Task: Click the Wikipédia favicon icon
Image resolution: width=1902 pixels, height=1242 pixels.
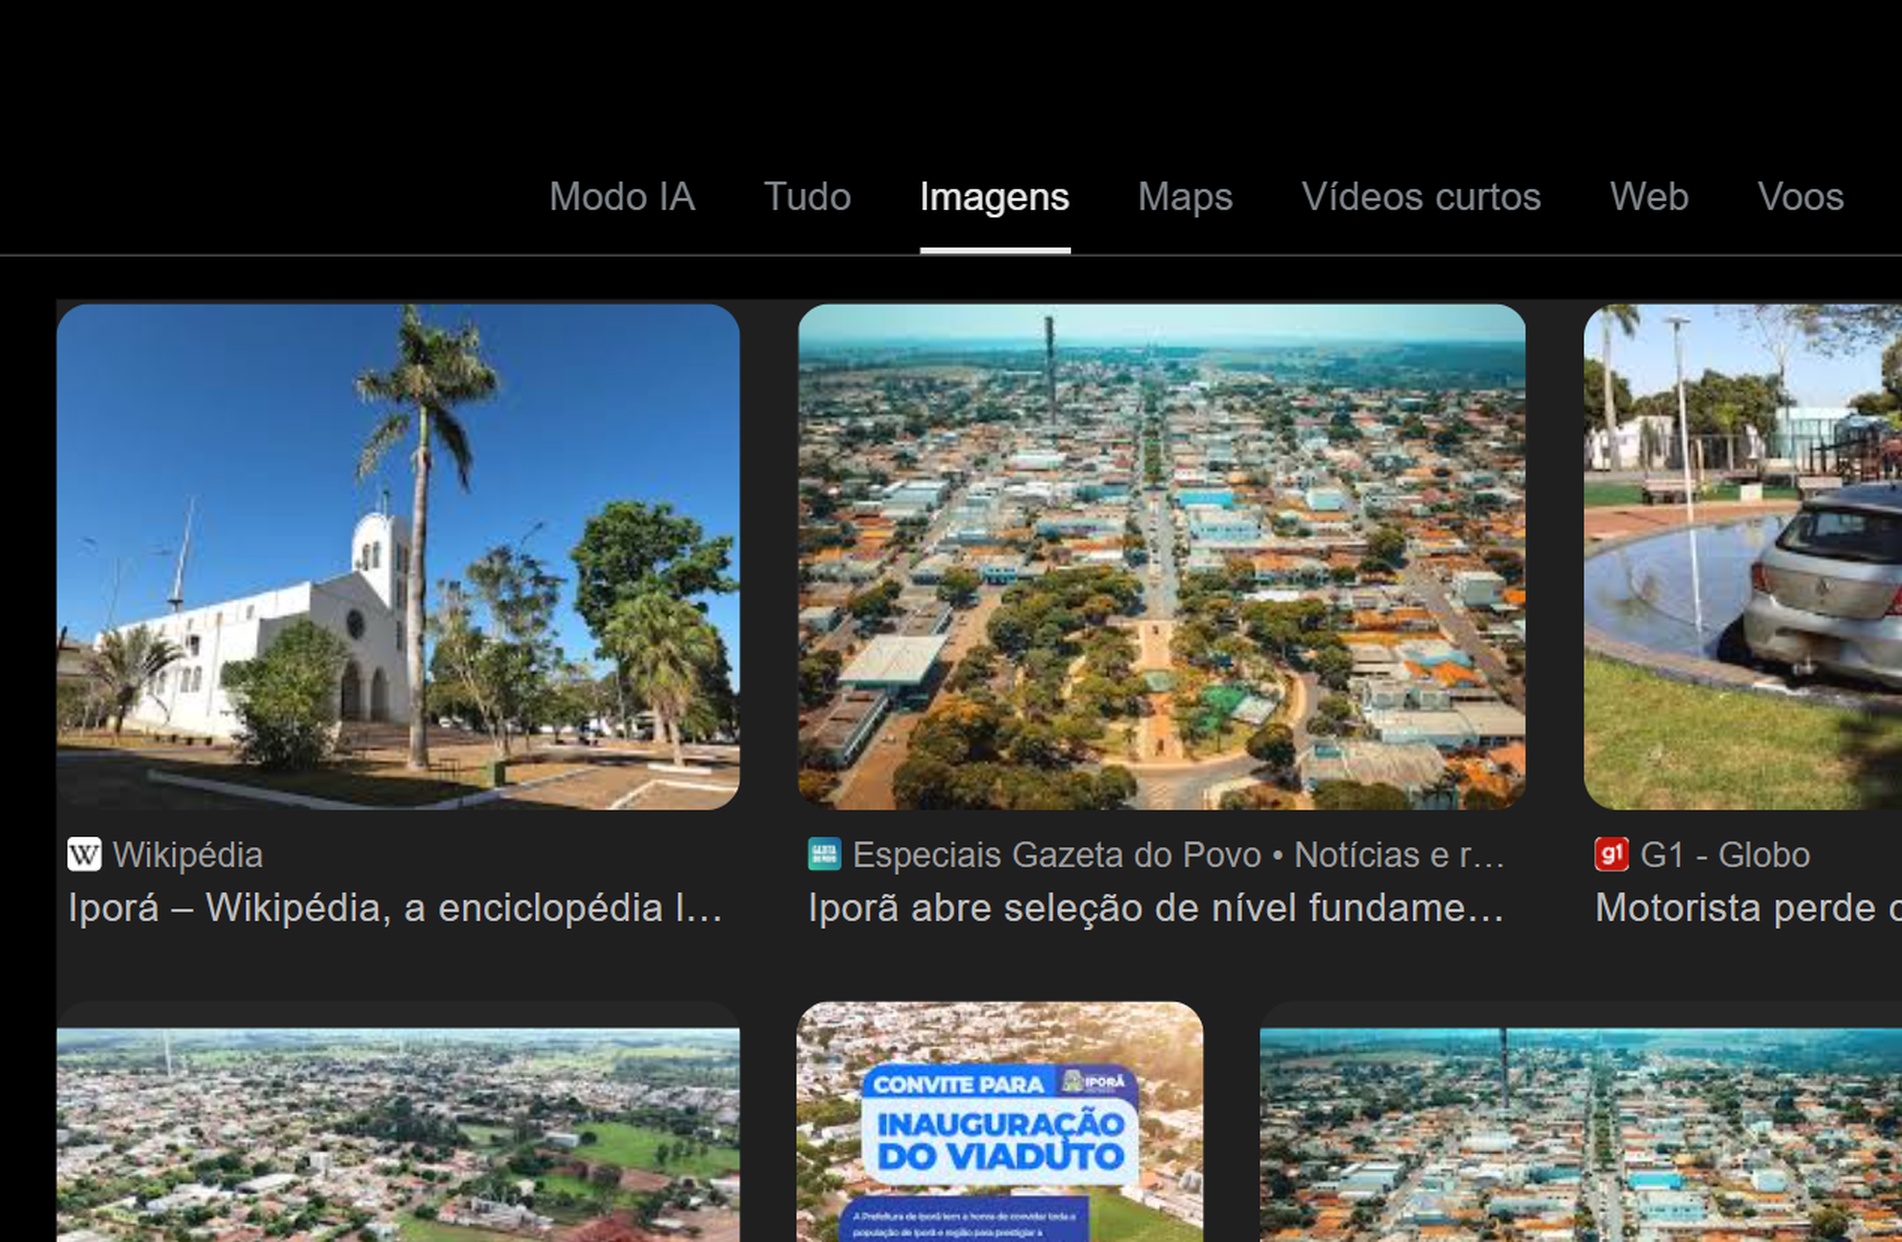Action: tap(84, 855)
